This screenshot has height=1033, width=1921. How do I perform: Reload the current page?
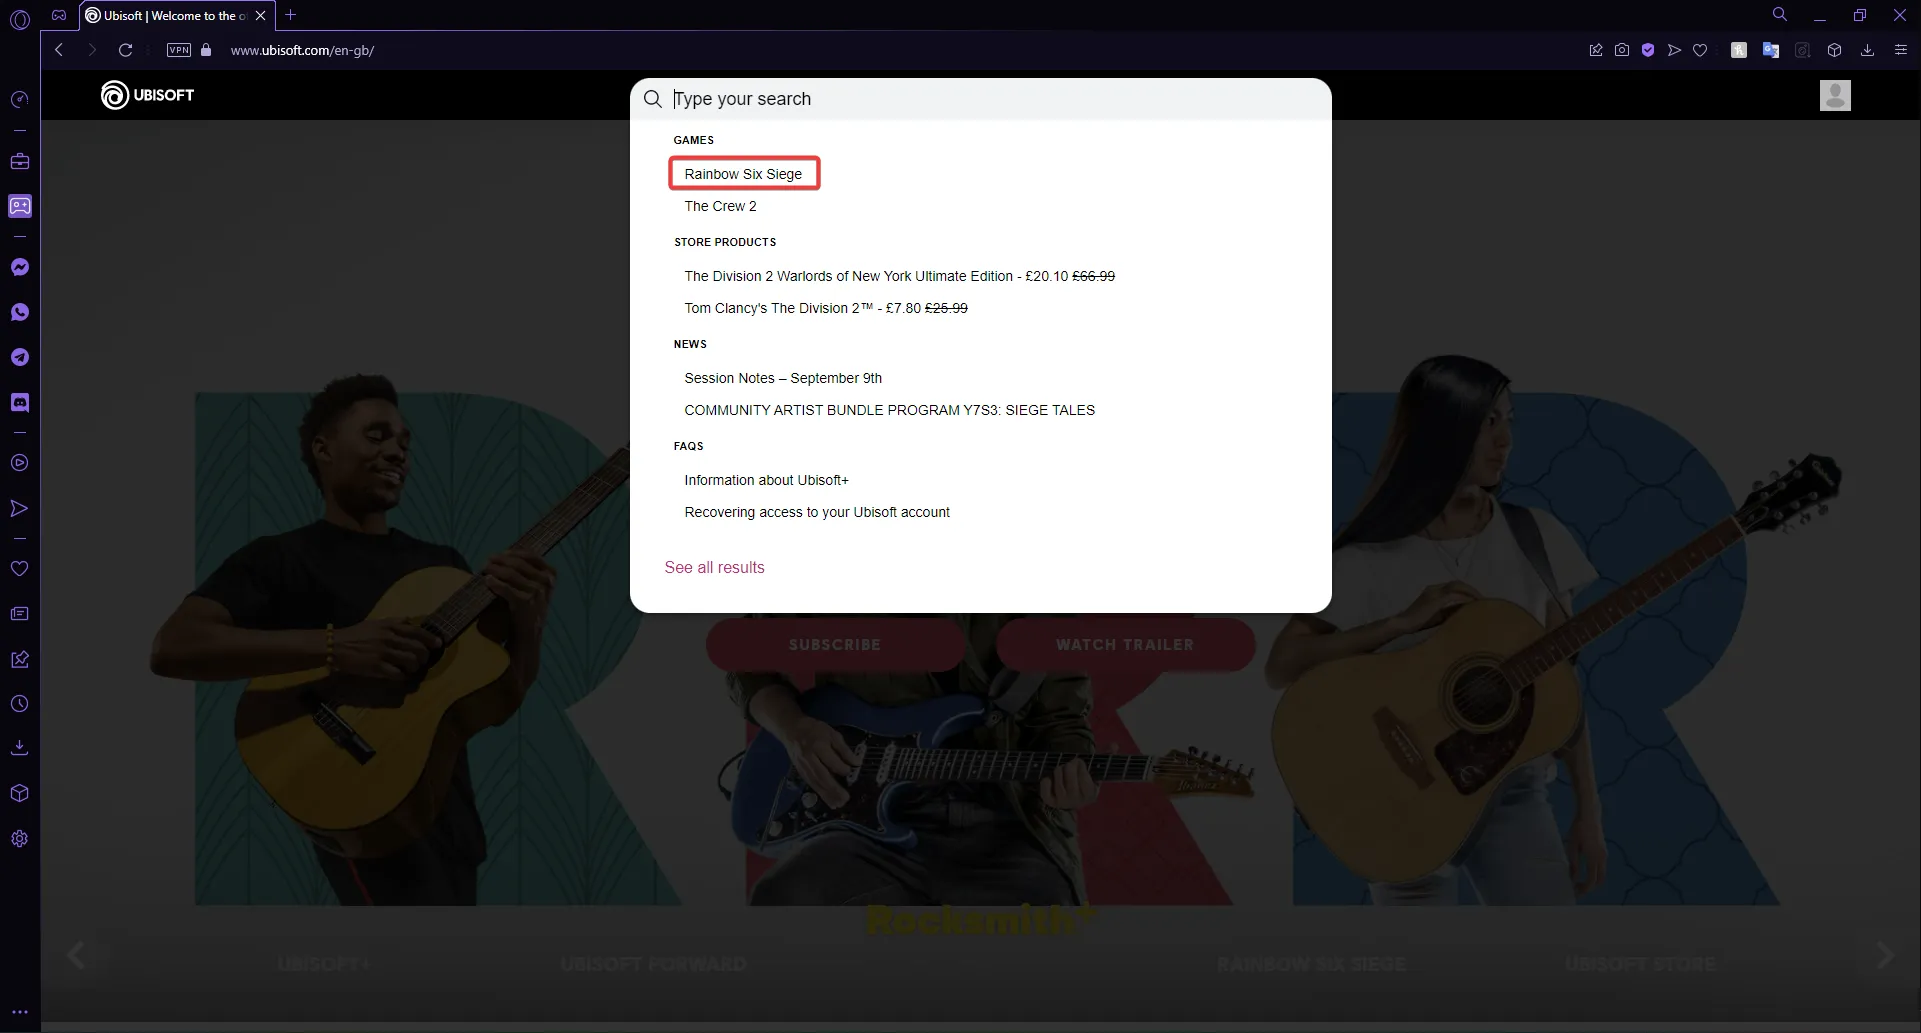coord(126,50)
